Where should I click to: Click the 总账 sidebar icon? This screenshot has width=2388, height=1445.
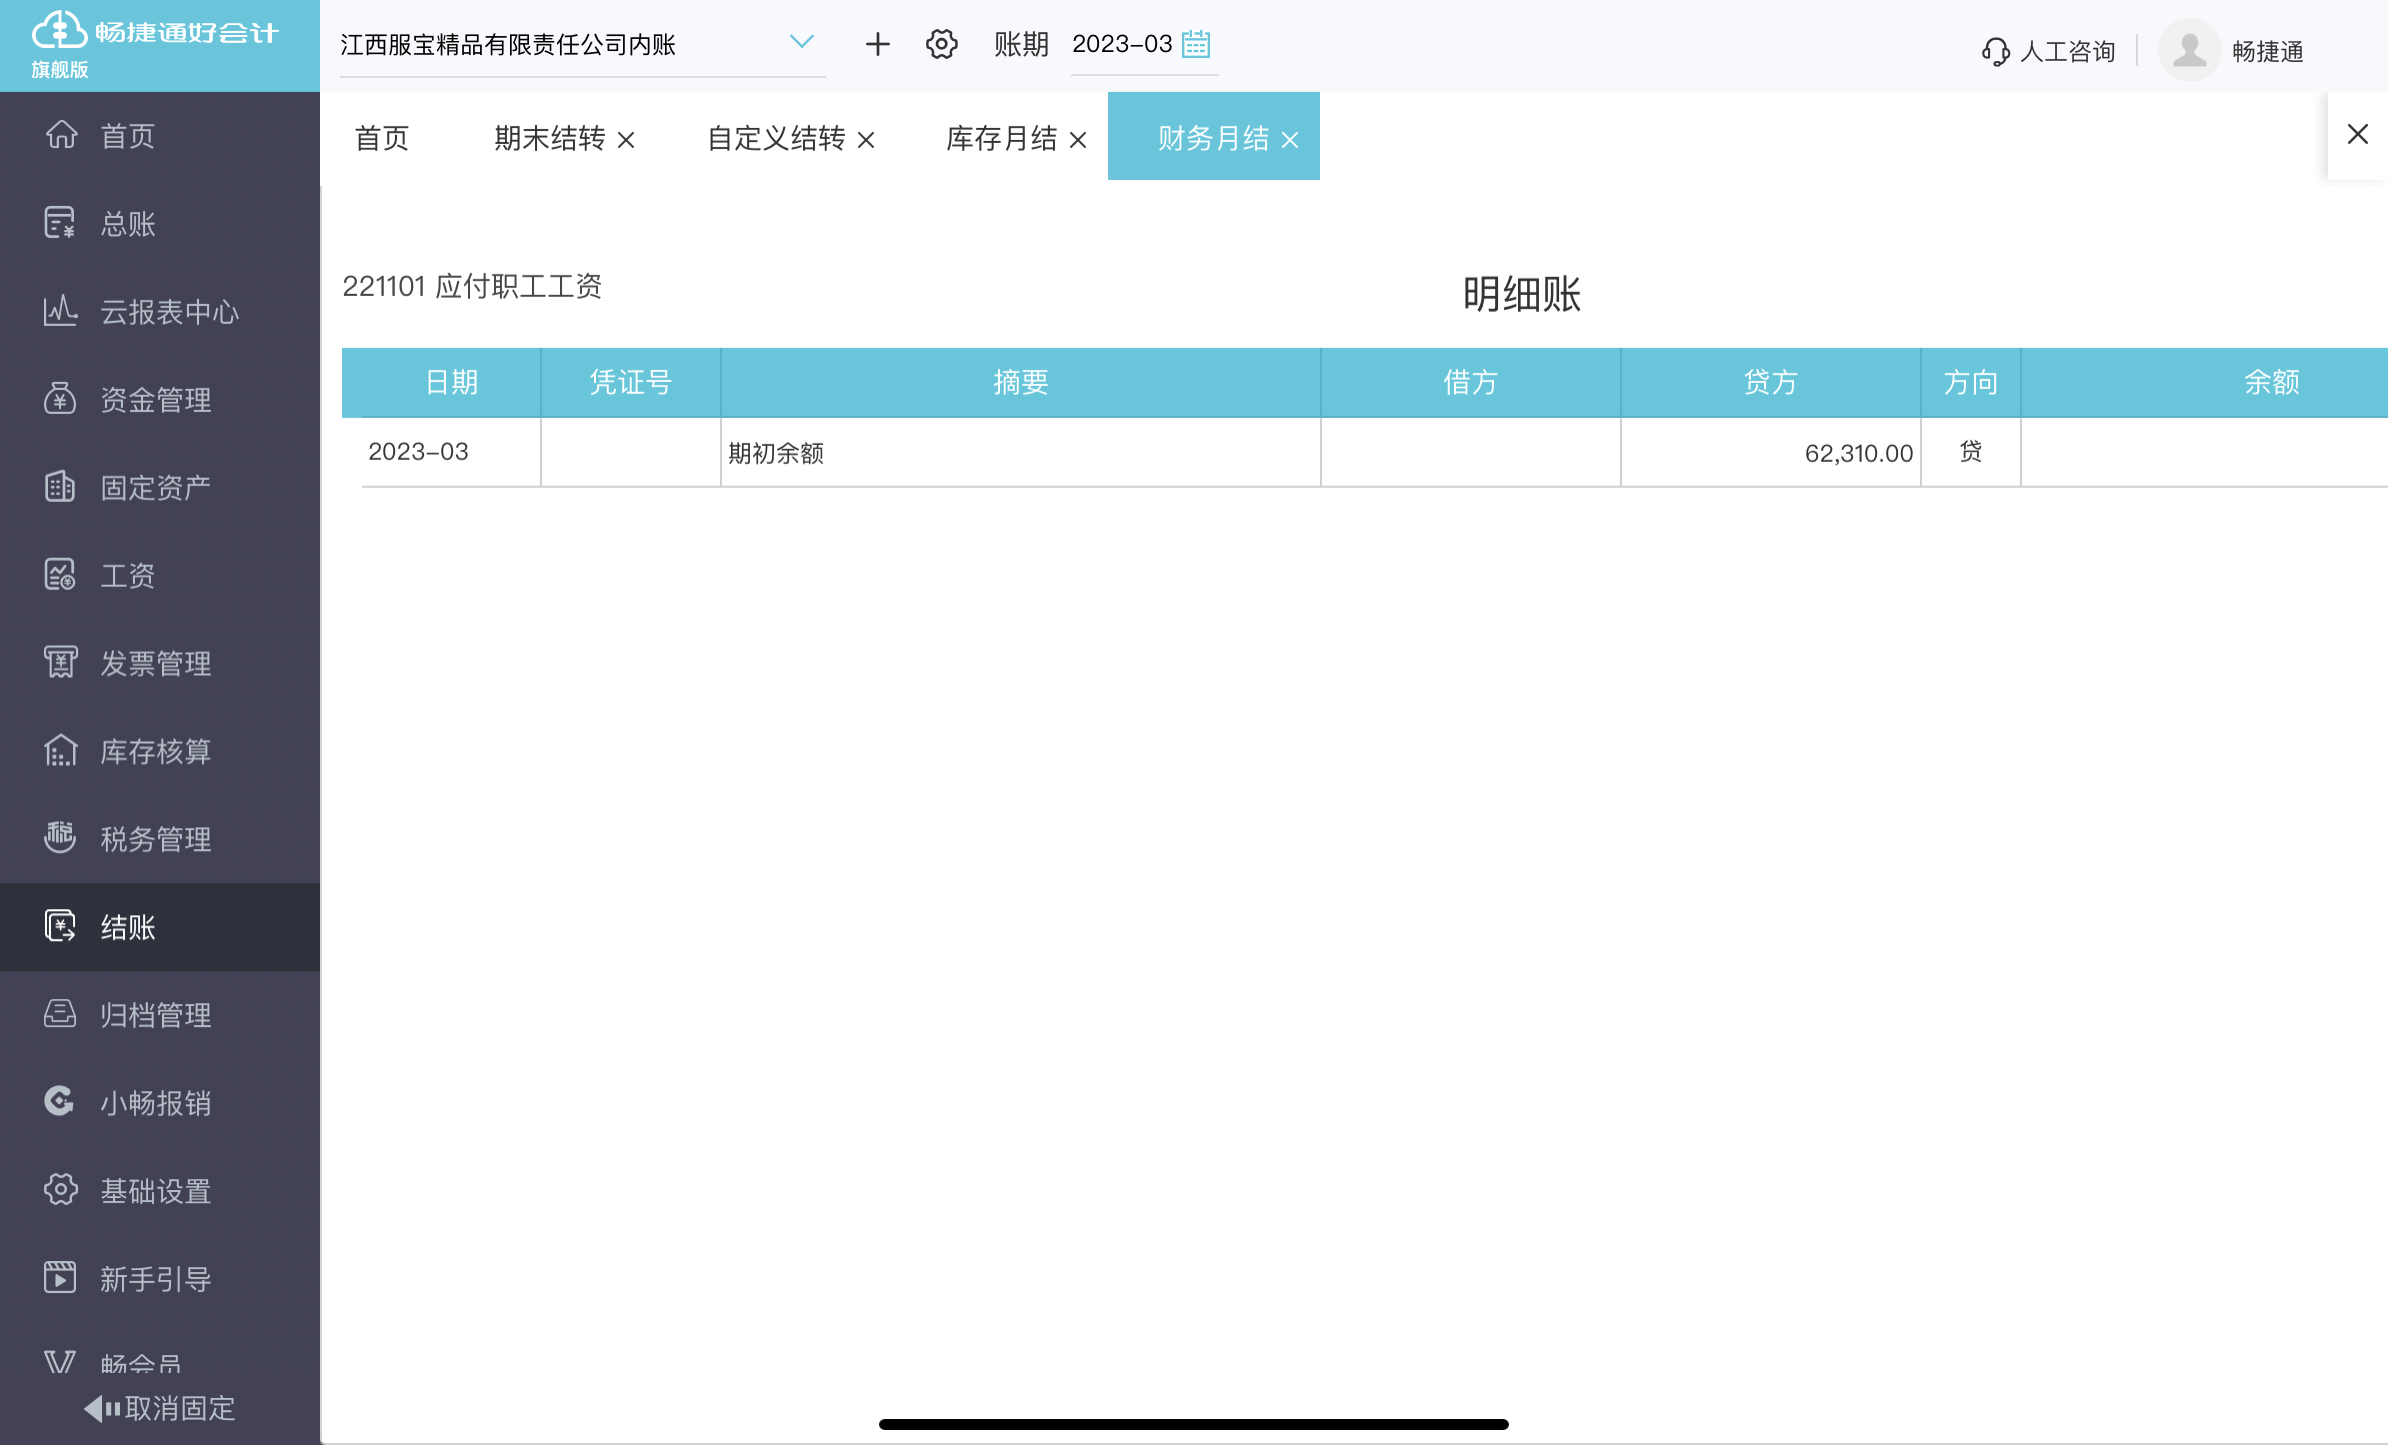pos(60,222)
